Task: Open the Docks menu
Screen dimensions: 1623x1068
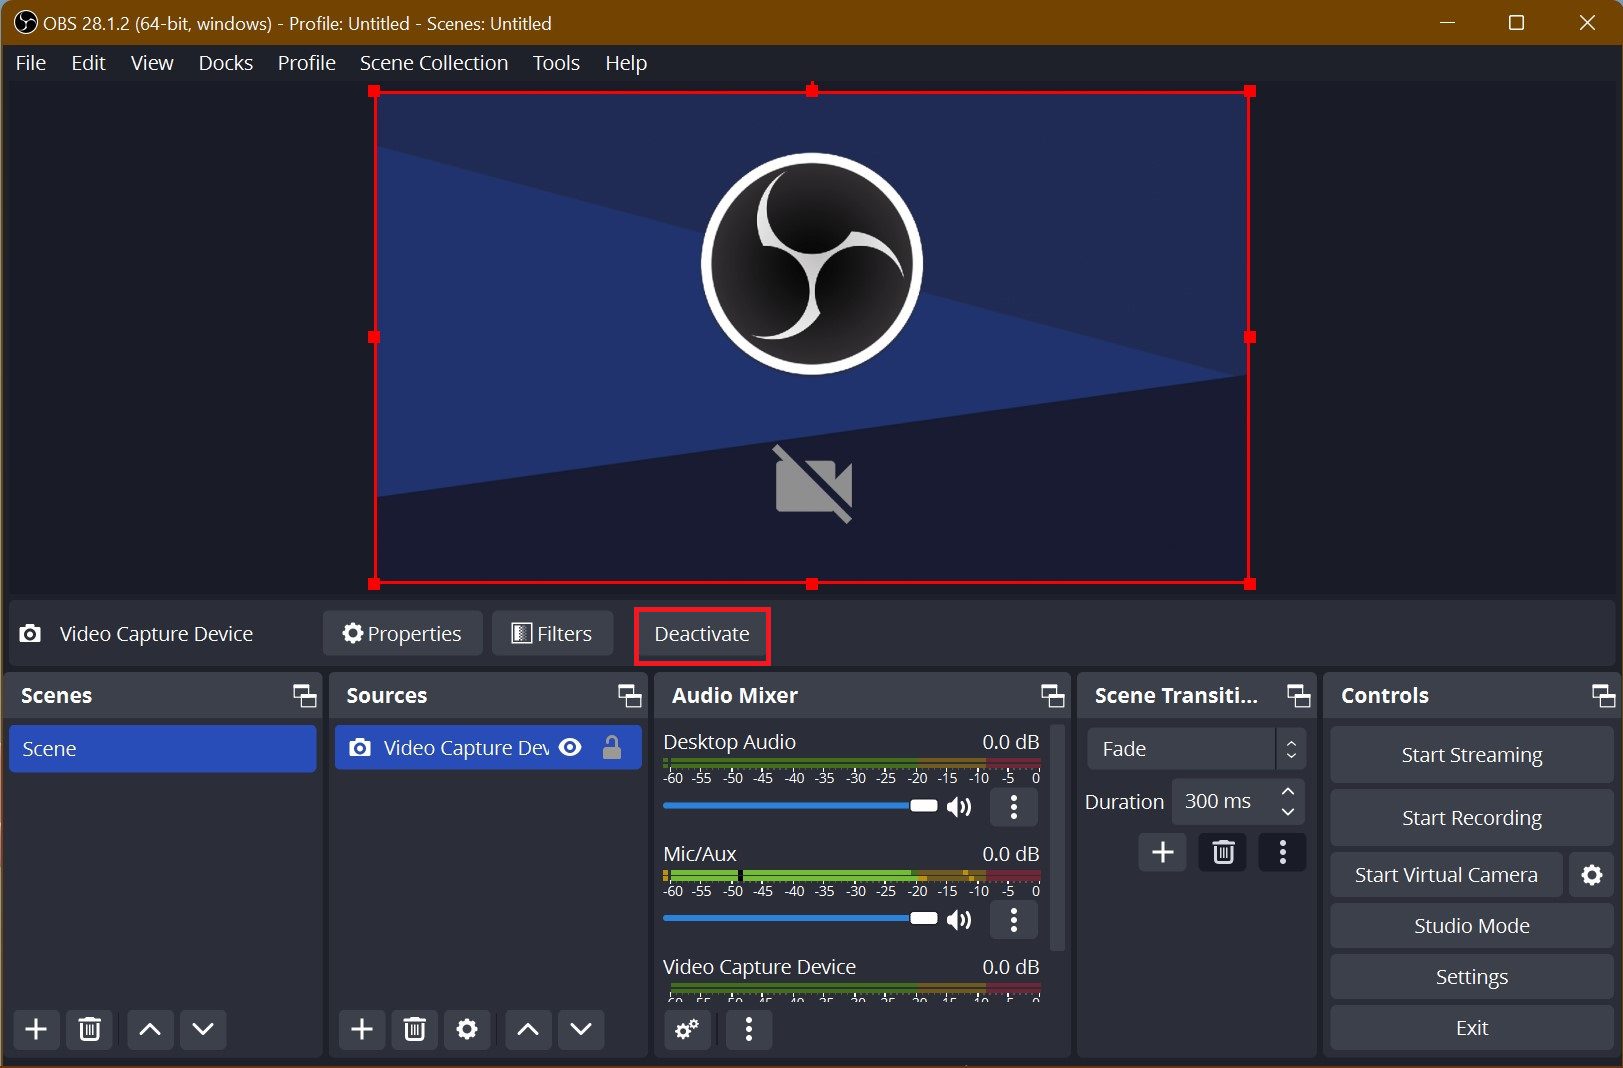Action: pos(226,63)
